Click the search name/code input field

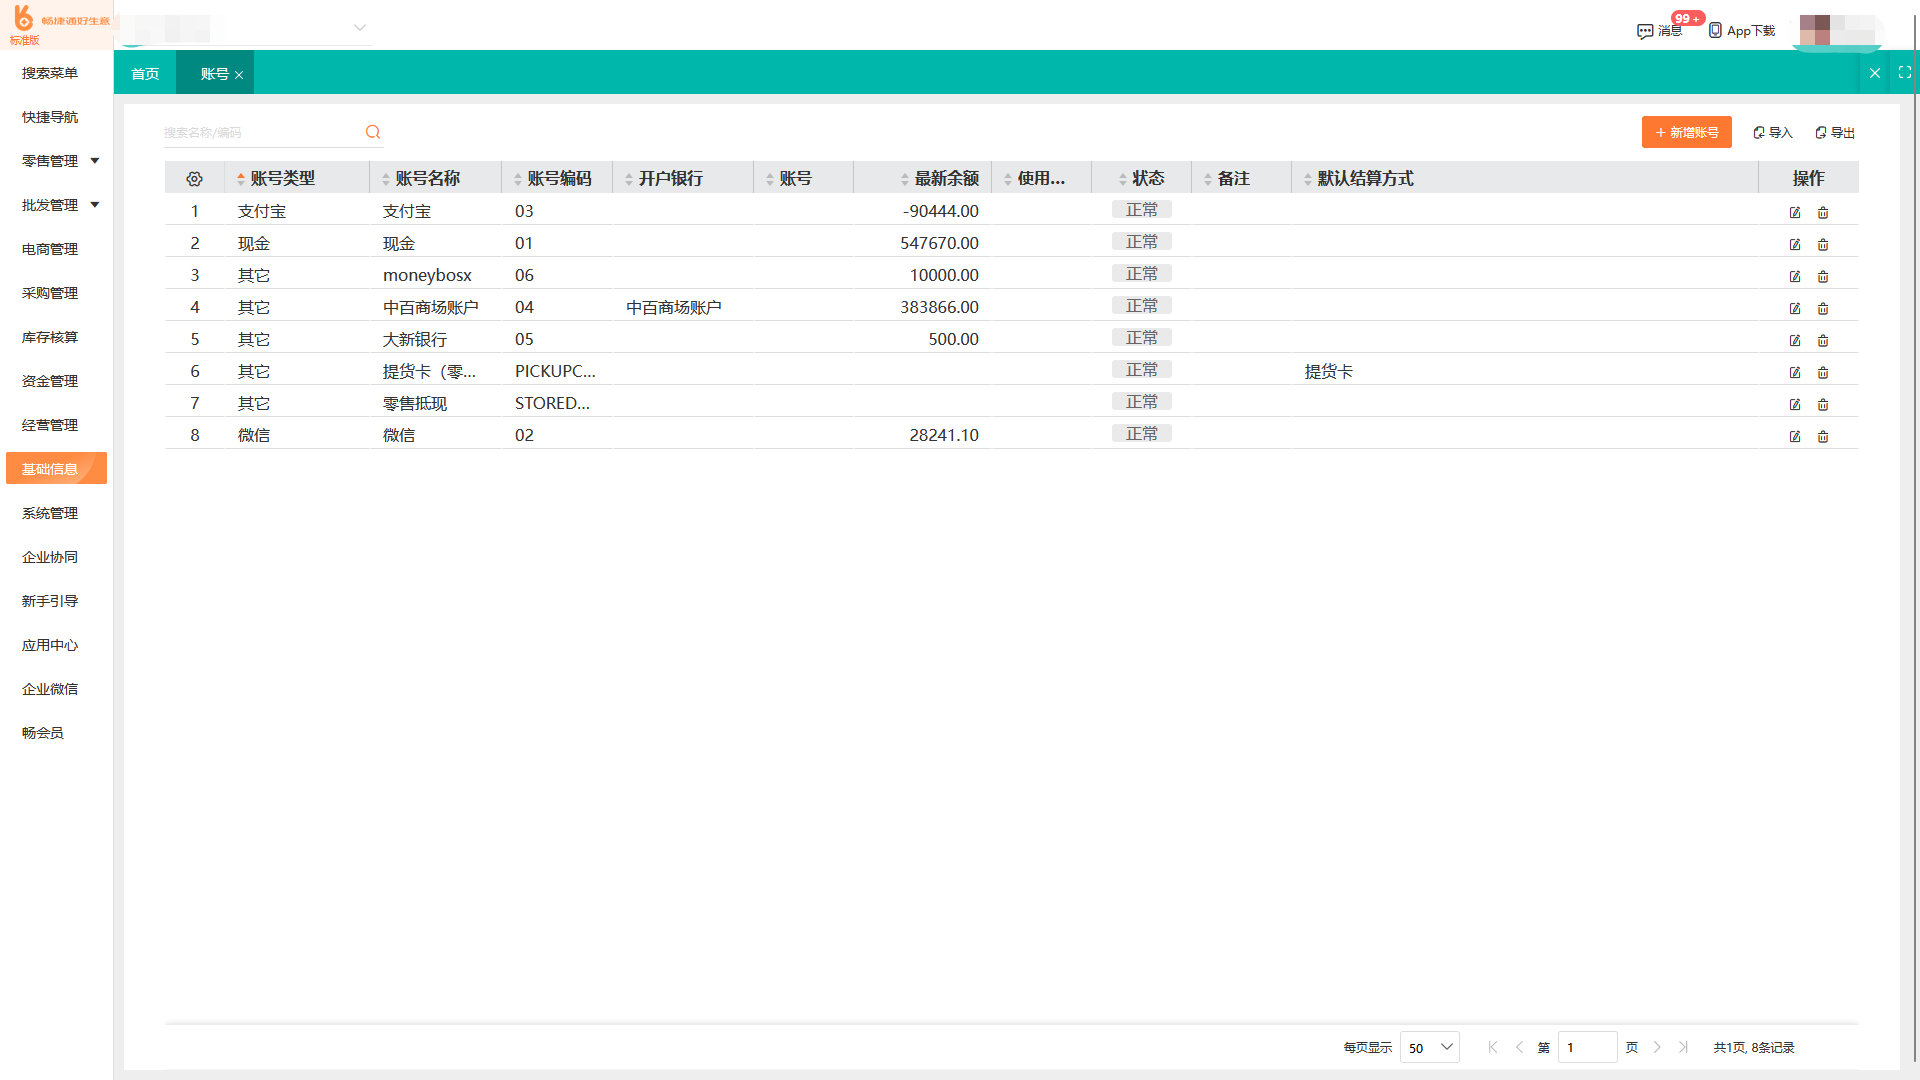[x=258, y=131]
